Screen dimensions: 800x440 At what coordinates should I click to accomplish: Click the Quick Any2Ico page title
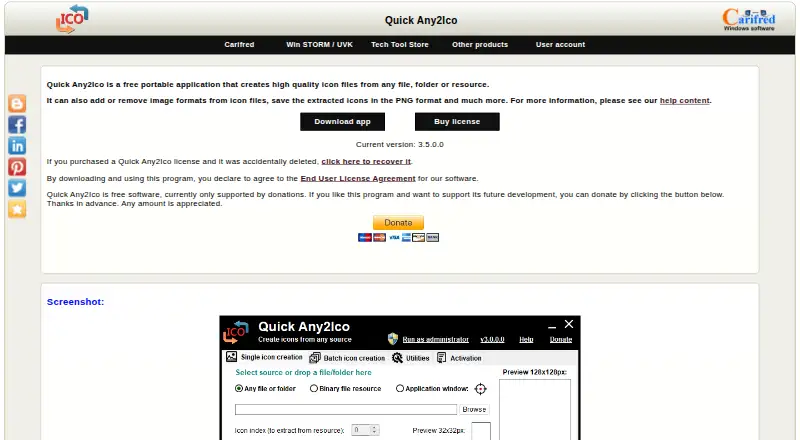[x=421, y=20]
